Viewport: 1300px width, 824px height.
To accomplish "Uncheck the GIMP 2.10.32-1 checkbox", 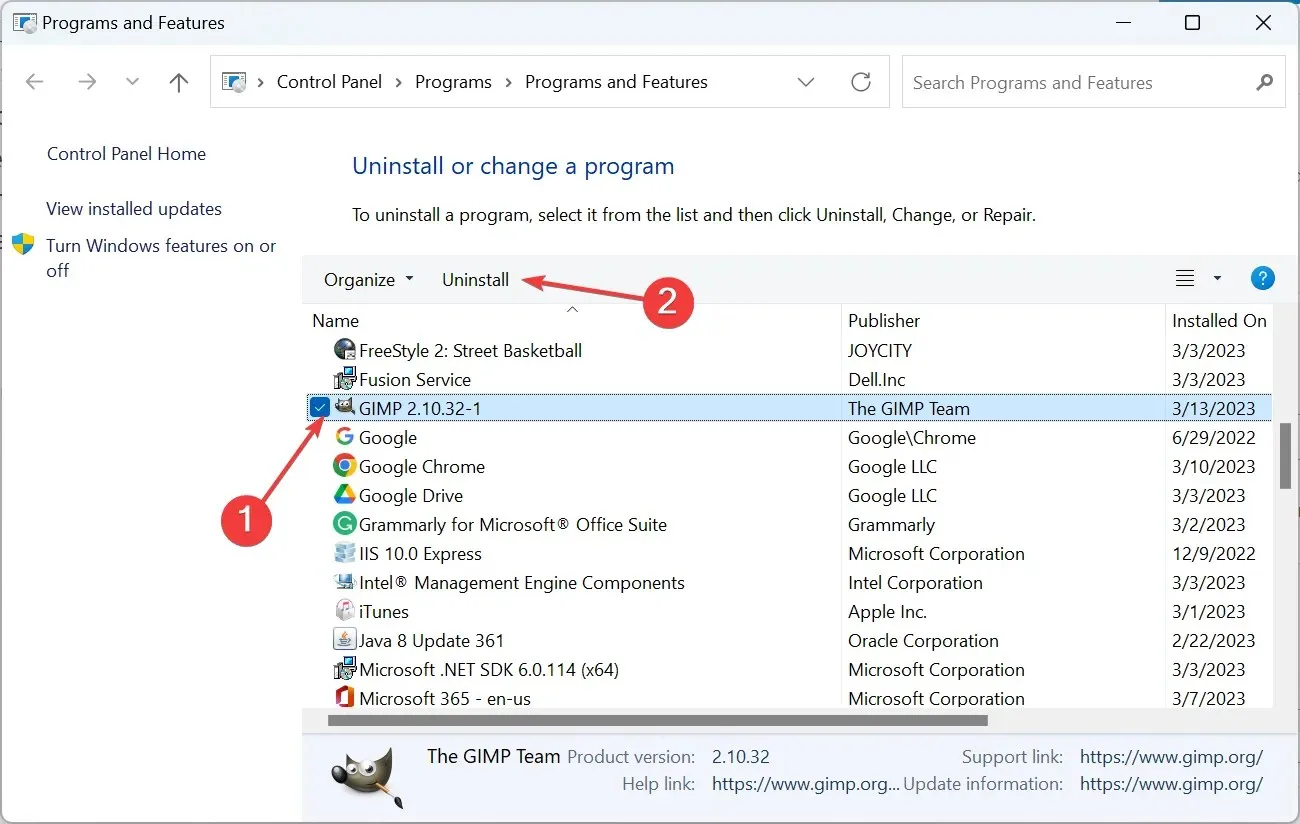I will coord(320,407).
